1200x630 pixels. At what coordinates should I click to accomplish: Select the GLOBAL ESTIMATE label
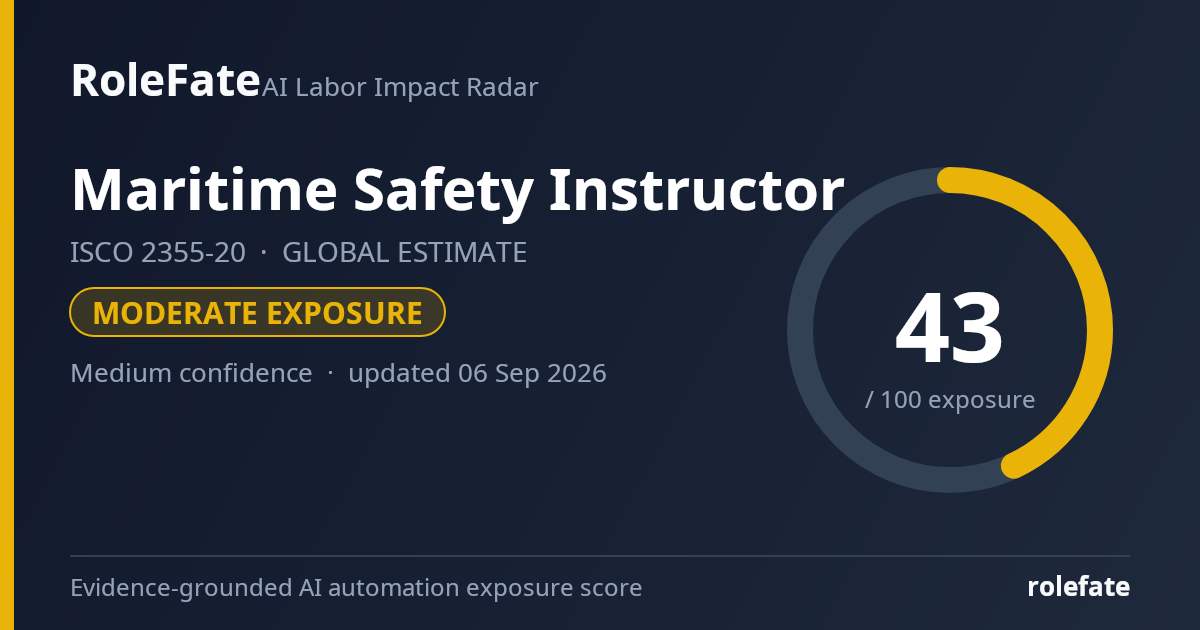(x=405, y=253)
